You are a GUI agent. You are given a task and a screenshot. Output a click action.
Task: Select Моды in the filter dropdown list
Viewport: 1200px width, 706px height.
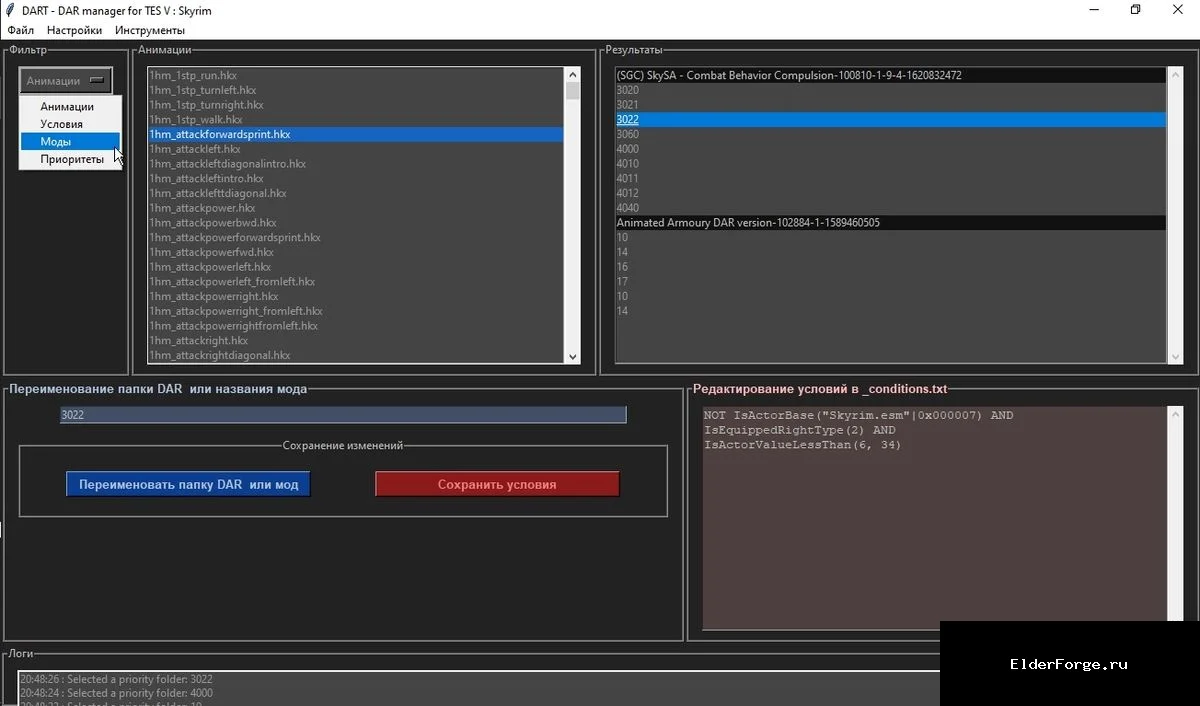[56, 142]
